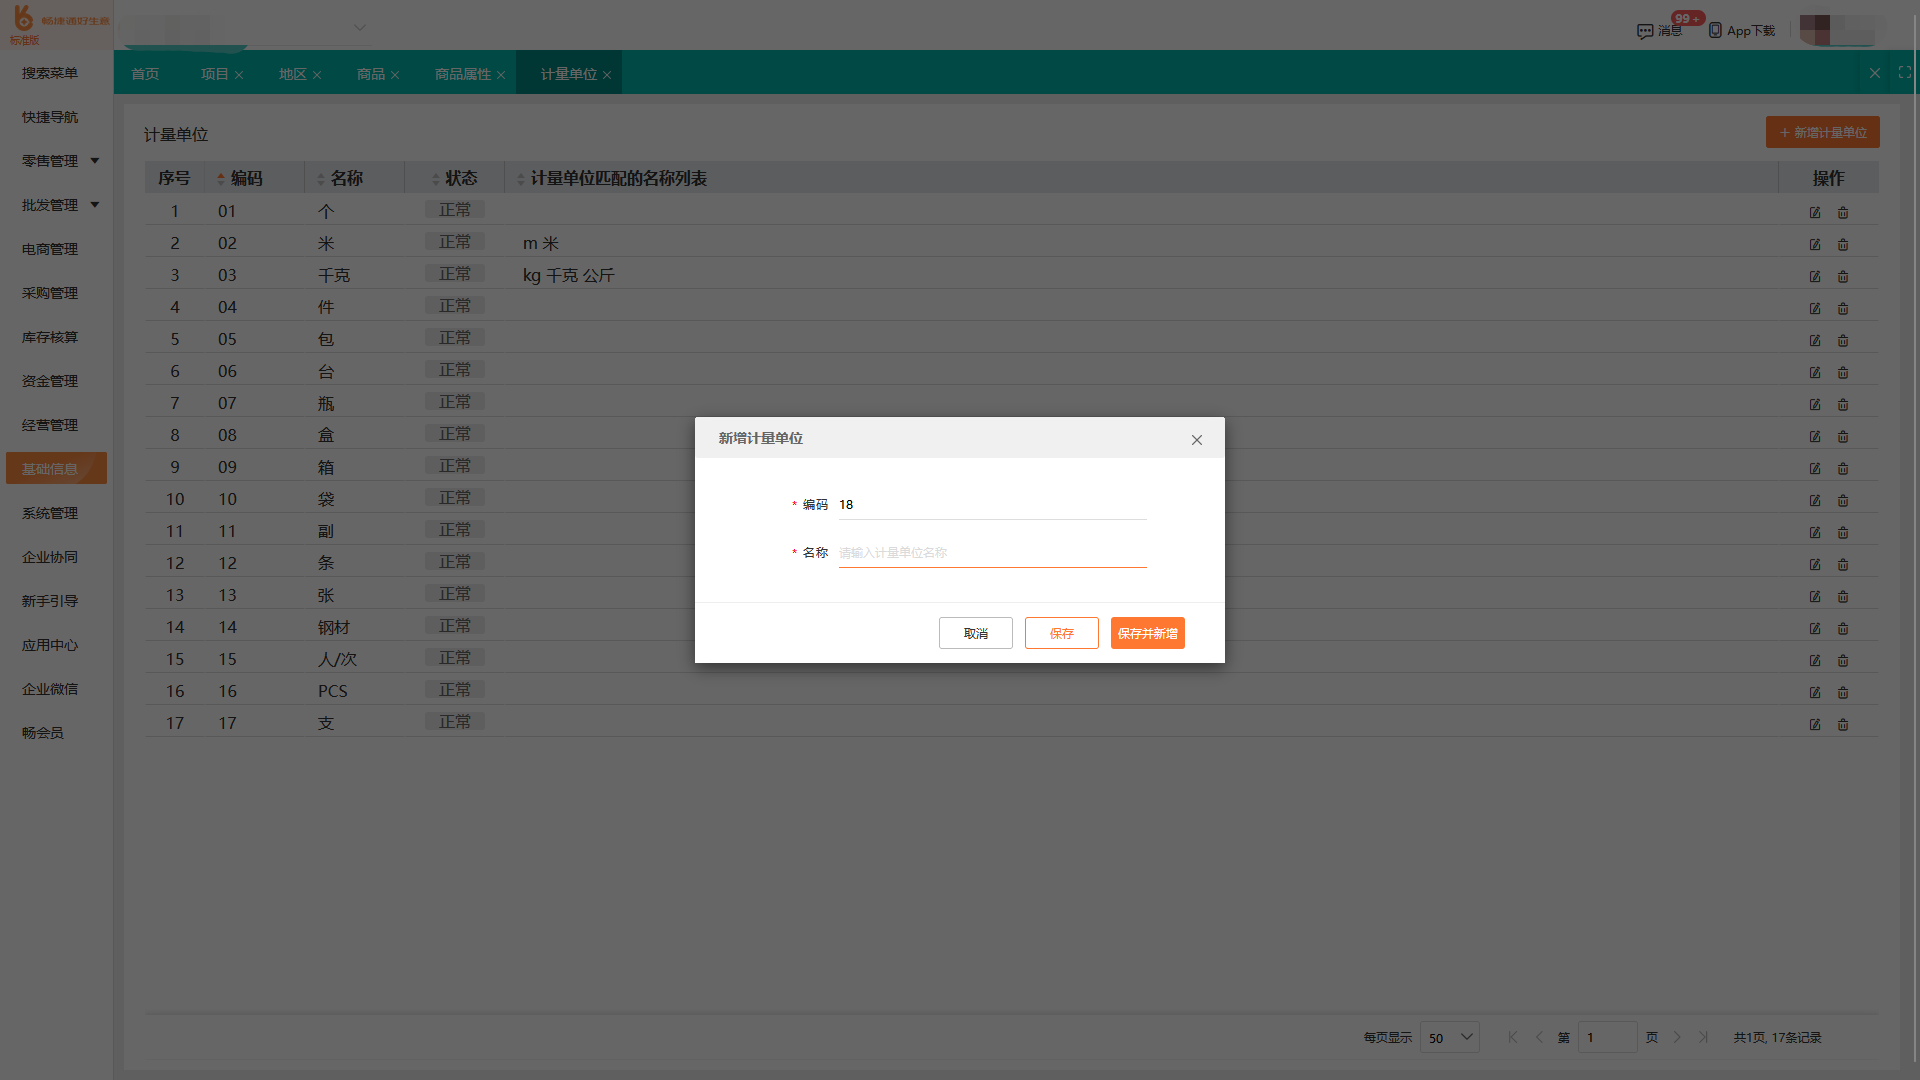Click the delete icon for row 16 PCS

pyautogui.click(x=1844, y=691)
